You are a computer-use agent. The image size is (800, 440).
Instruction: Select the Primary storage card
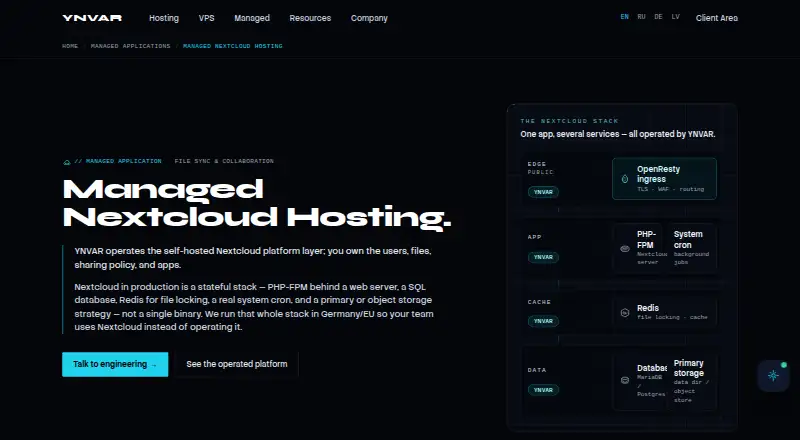pos(691,381)
